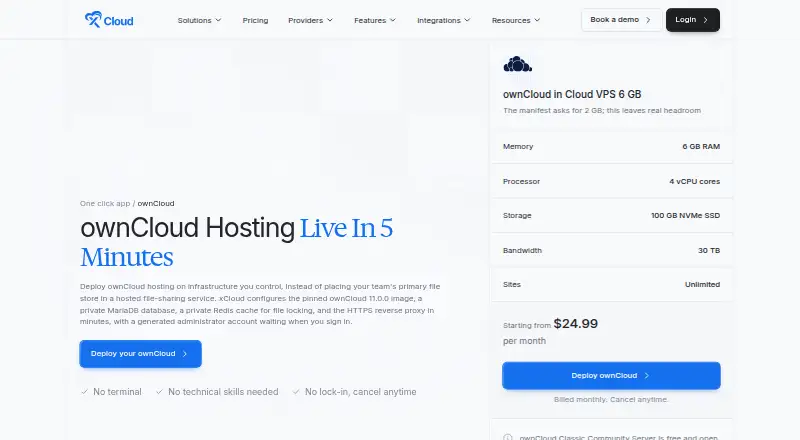Click the Live In 5 Minutes headline text
Viewport: 800px width, 440px height.
tap(237, 242)
